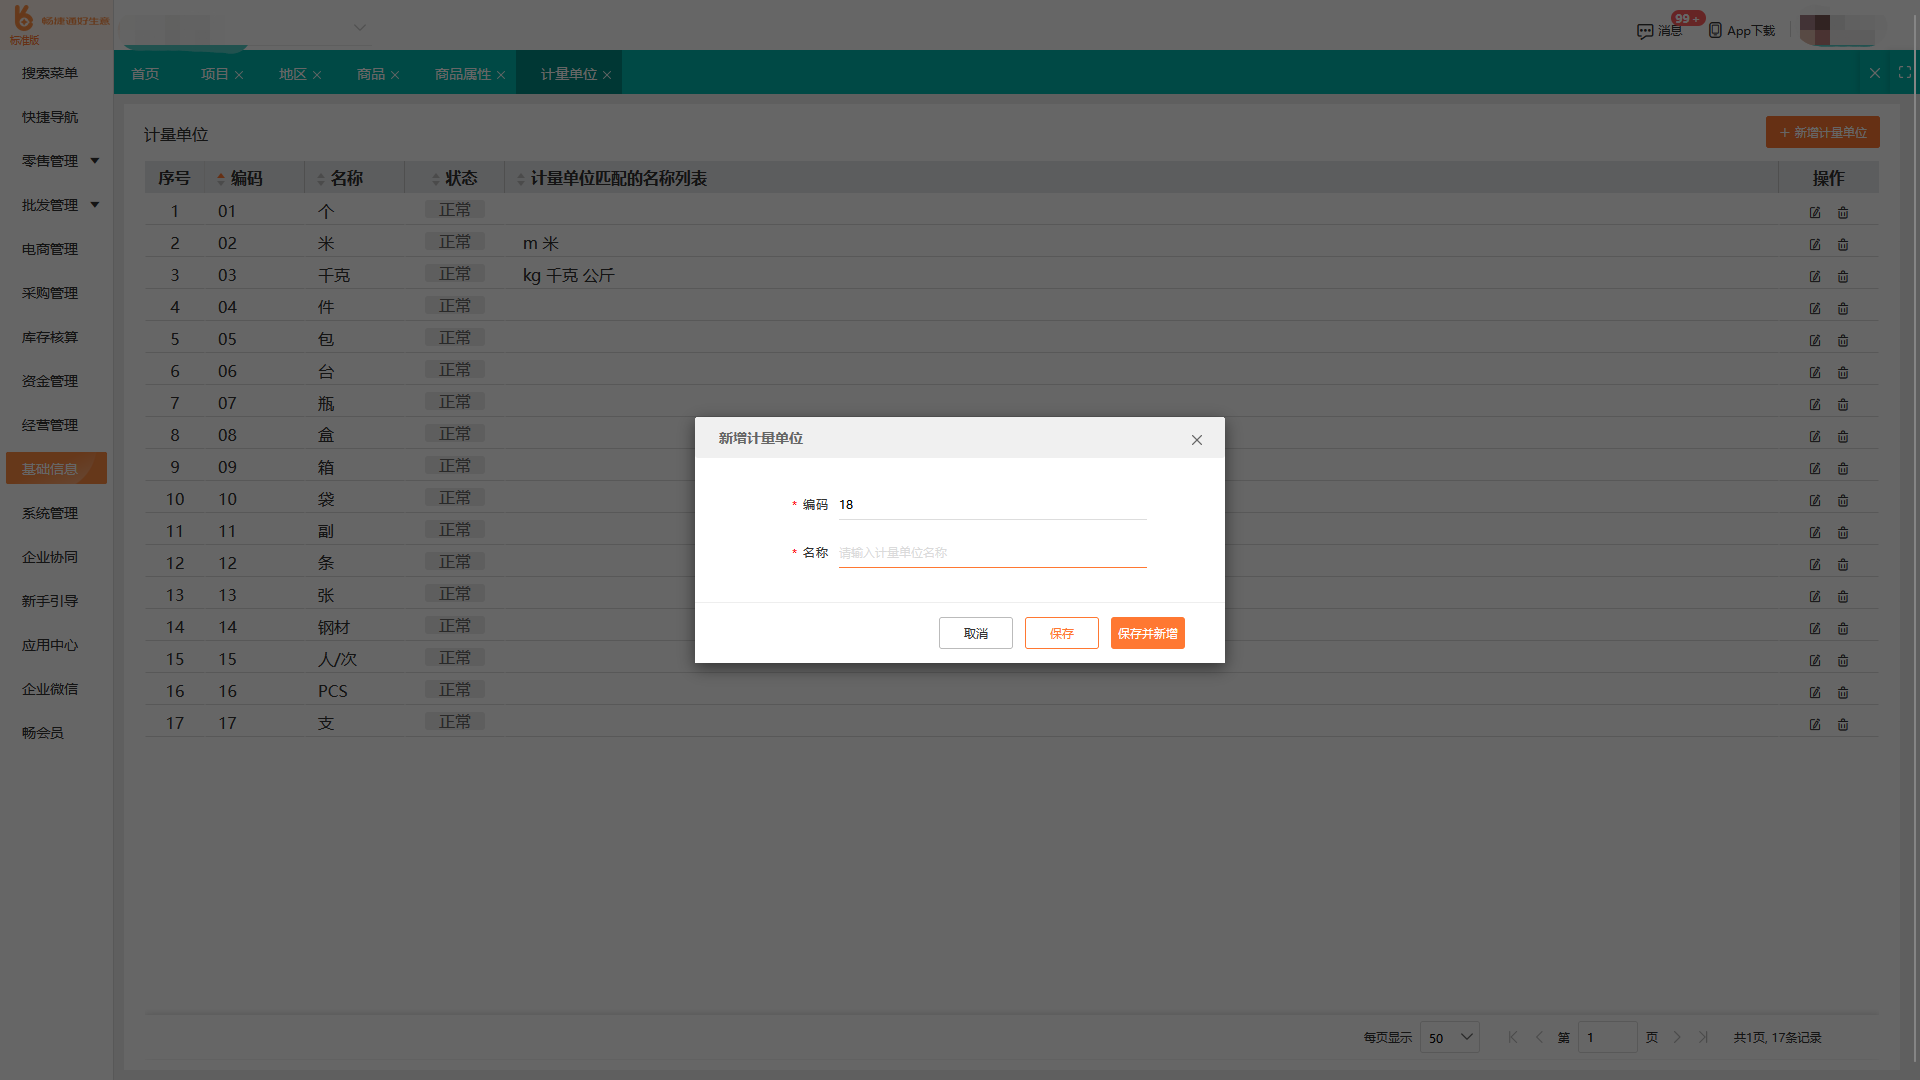Toggle 基础信息 sidebar section
Screen dimensions: 1920x1080
[57, 468]
